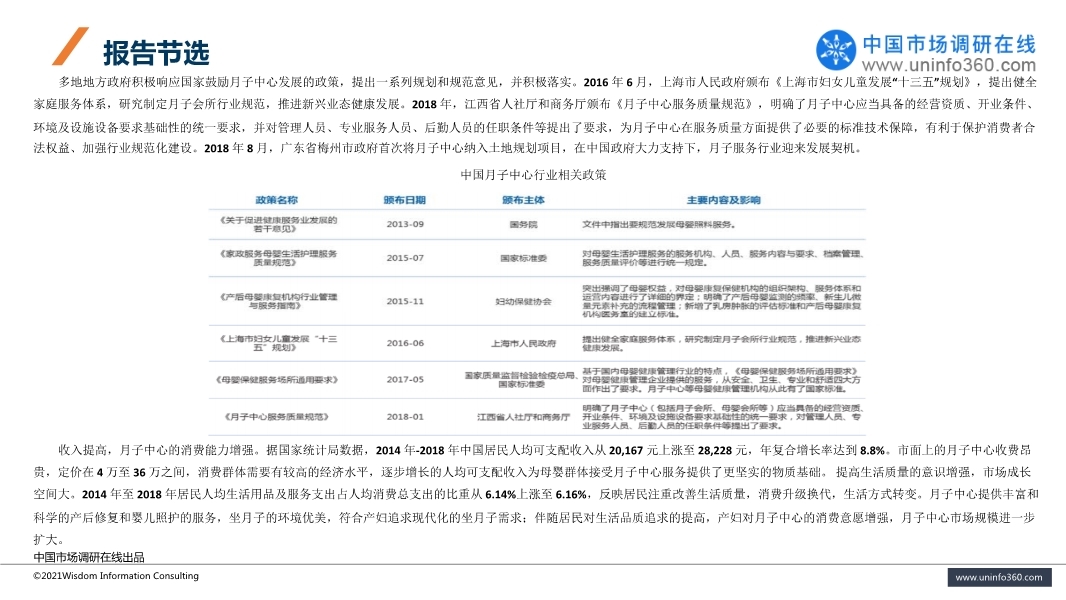The image size is (1066, 600).
Task: Select the 《月子中心服务质量规范》 policy row
Action: (x=275, y=416)
